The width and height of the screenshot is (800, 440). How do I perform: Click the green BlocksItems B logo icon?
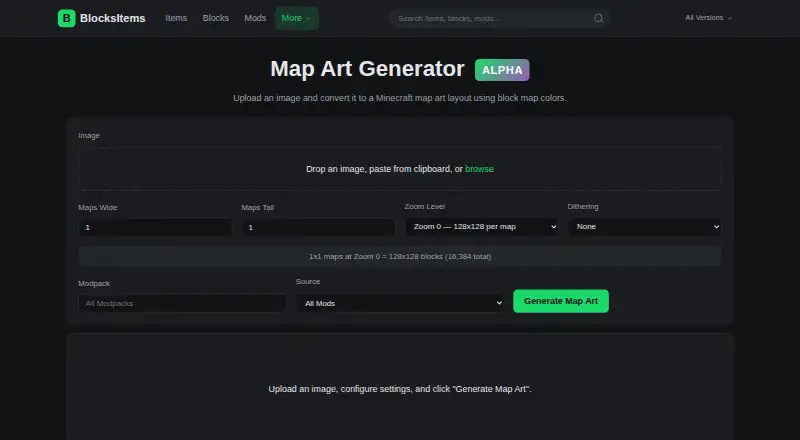tap(66, 18)
